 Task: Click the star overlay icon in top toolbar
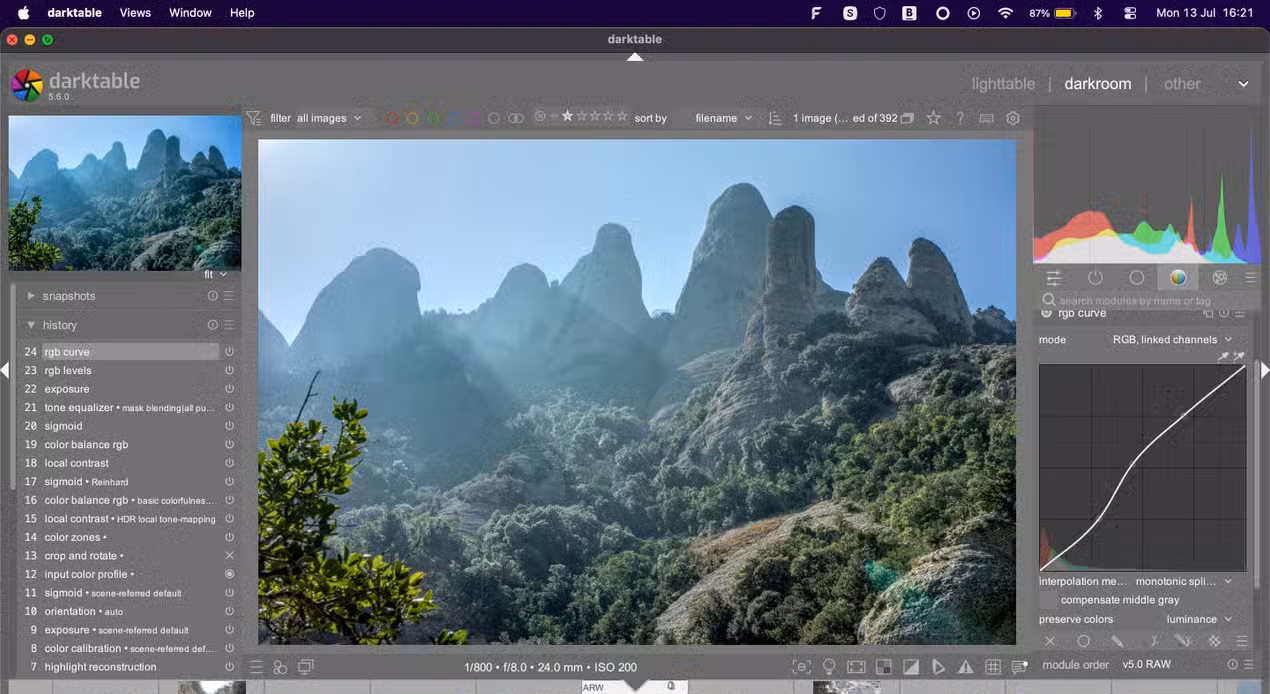933,118
